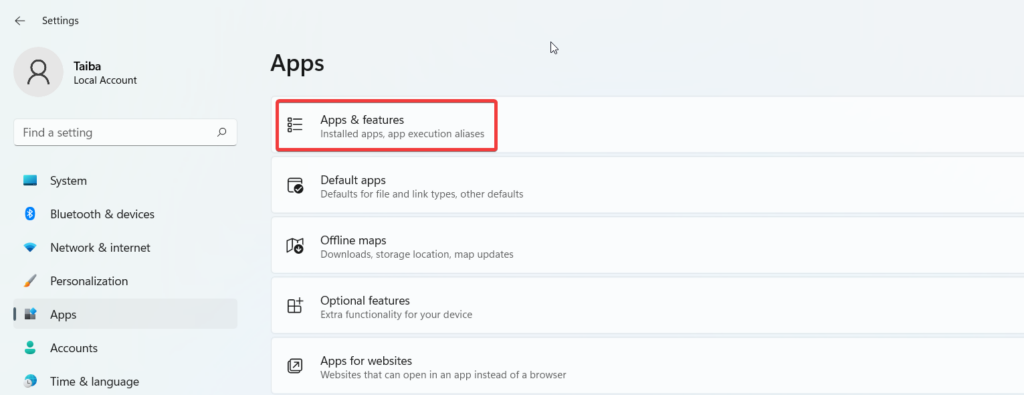Click the Network wifi icon
This screenshot has width=1024, height=395.
[x=30, y=247]
